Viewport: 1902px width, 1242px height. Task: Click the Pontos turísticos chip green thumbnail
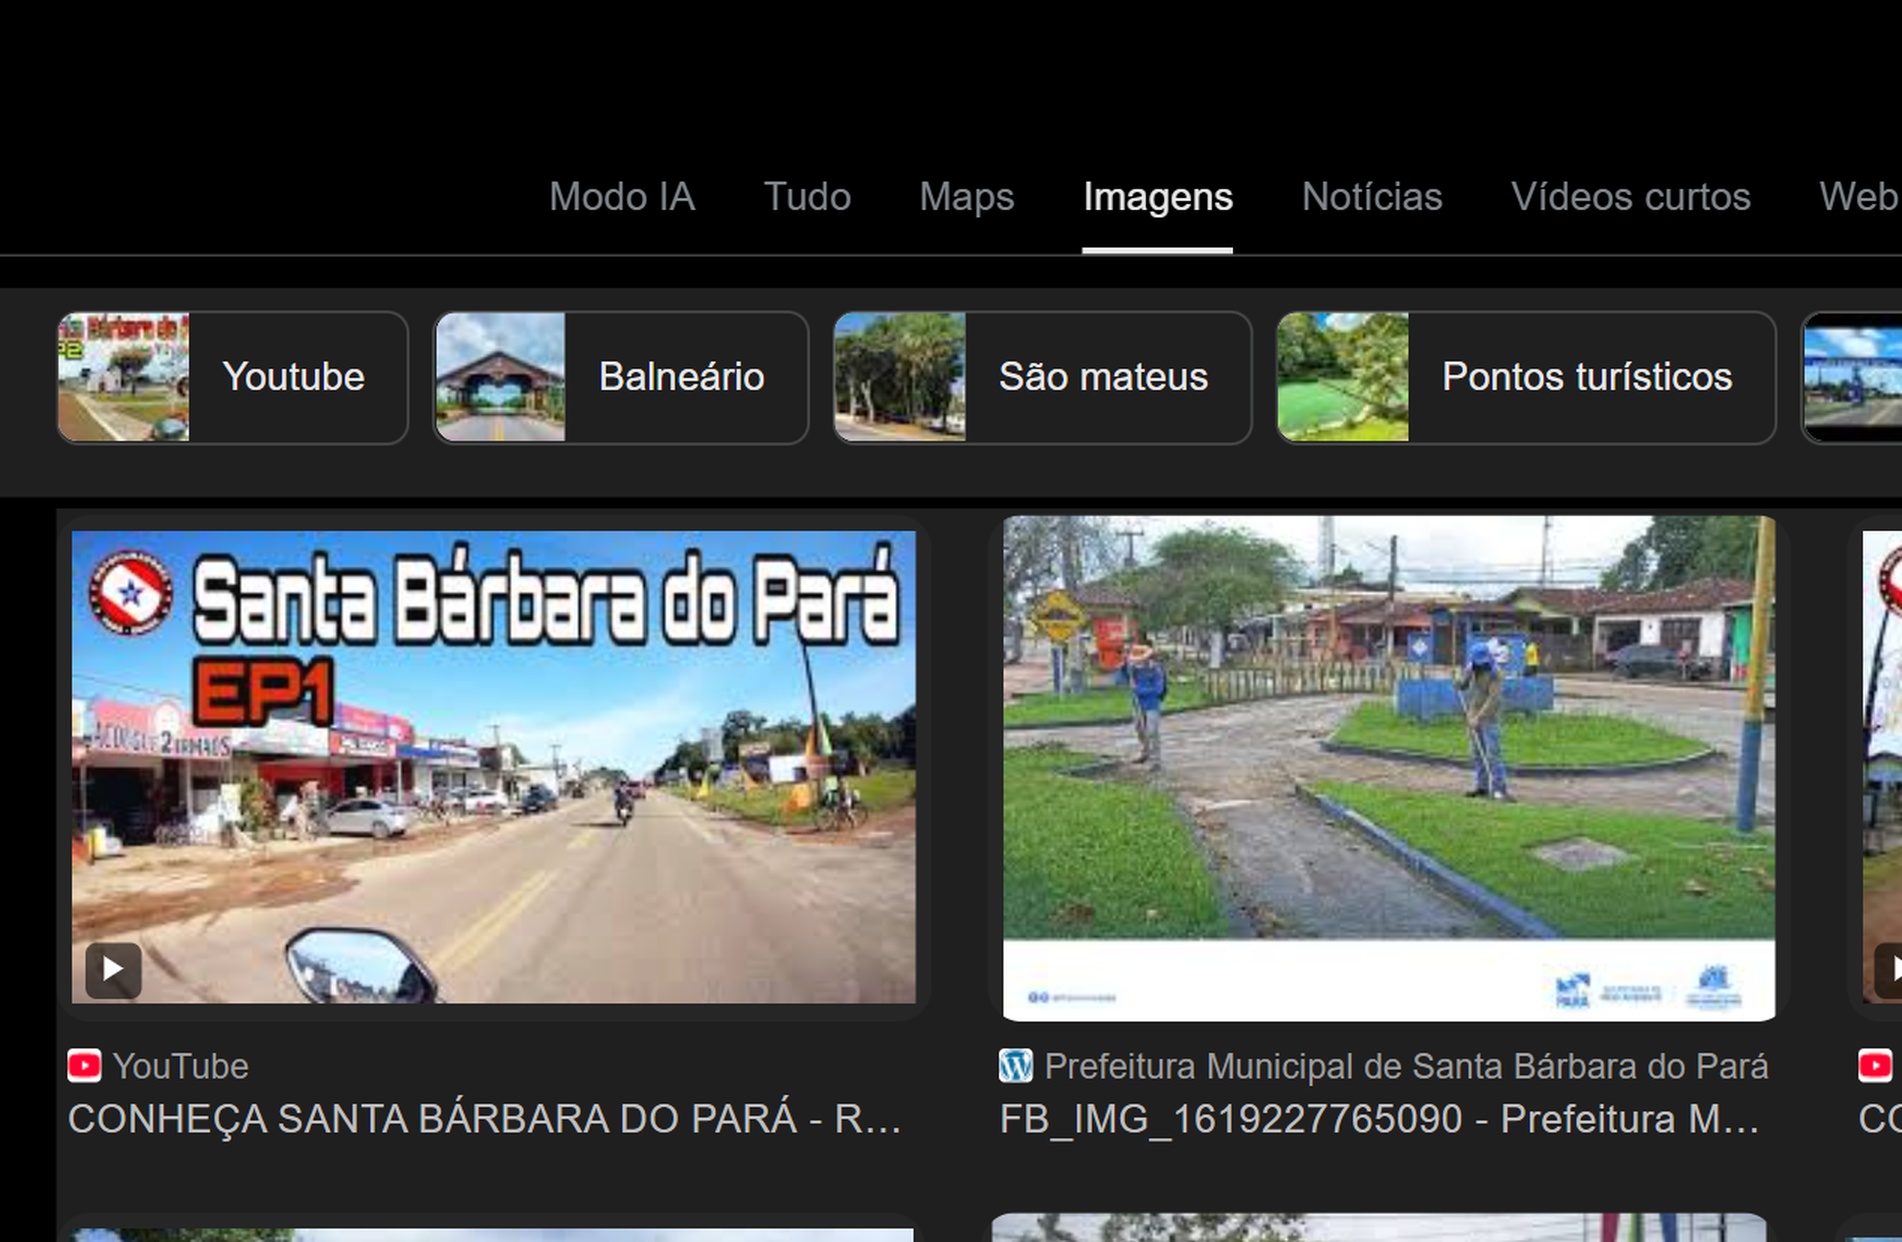(x=1343, y=377)
